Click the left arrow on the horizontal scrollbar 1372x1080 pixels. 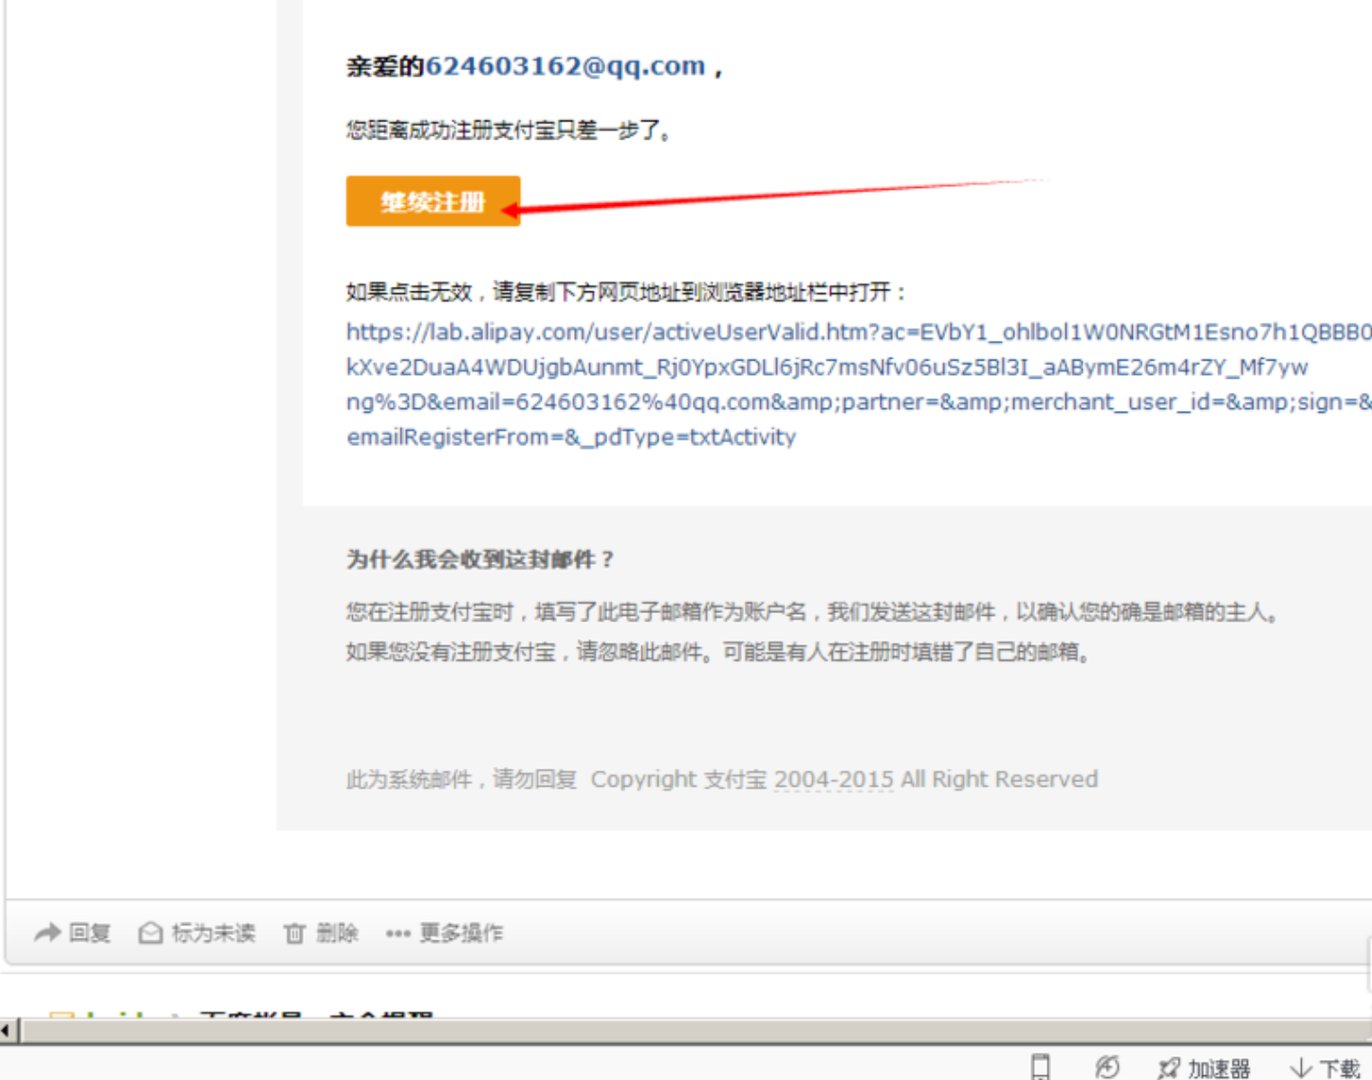[x=8, y=1028]
